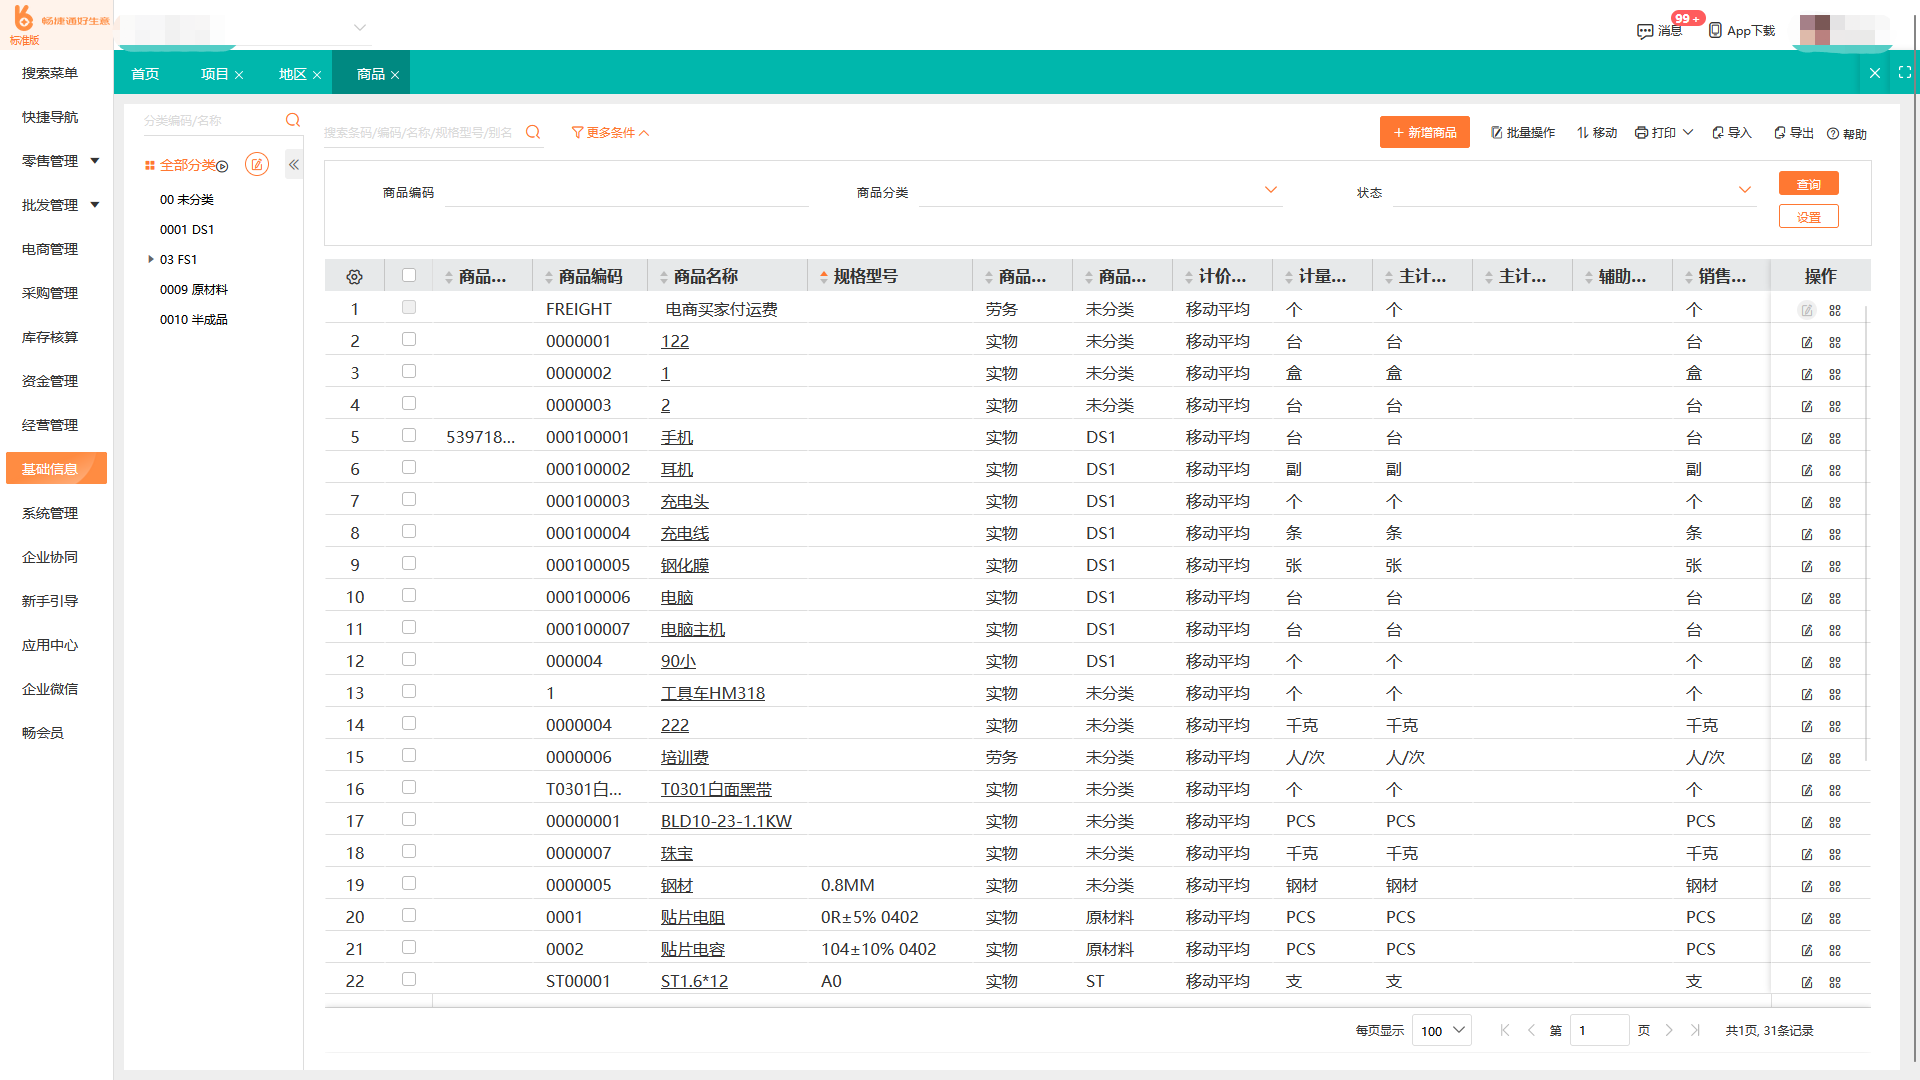Toggle the select all checkbox in header

(410, 276)
